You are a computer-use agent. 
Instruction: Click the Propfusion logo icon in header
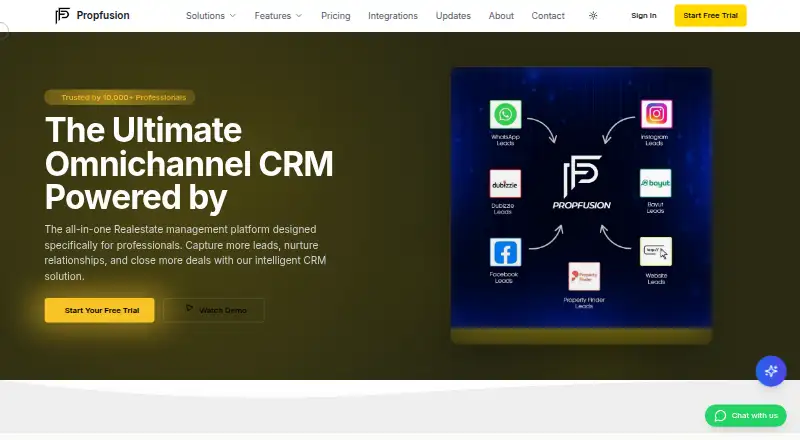pyautogui.click(x=62, y=15)
